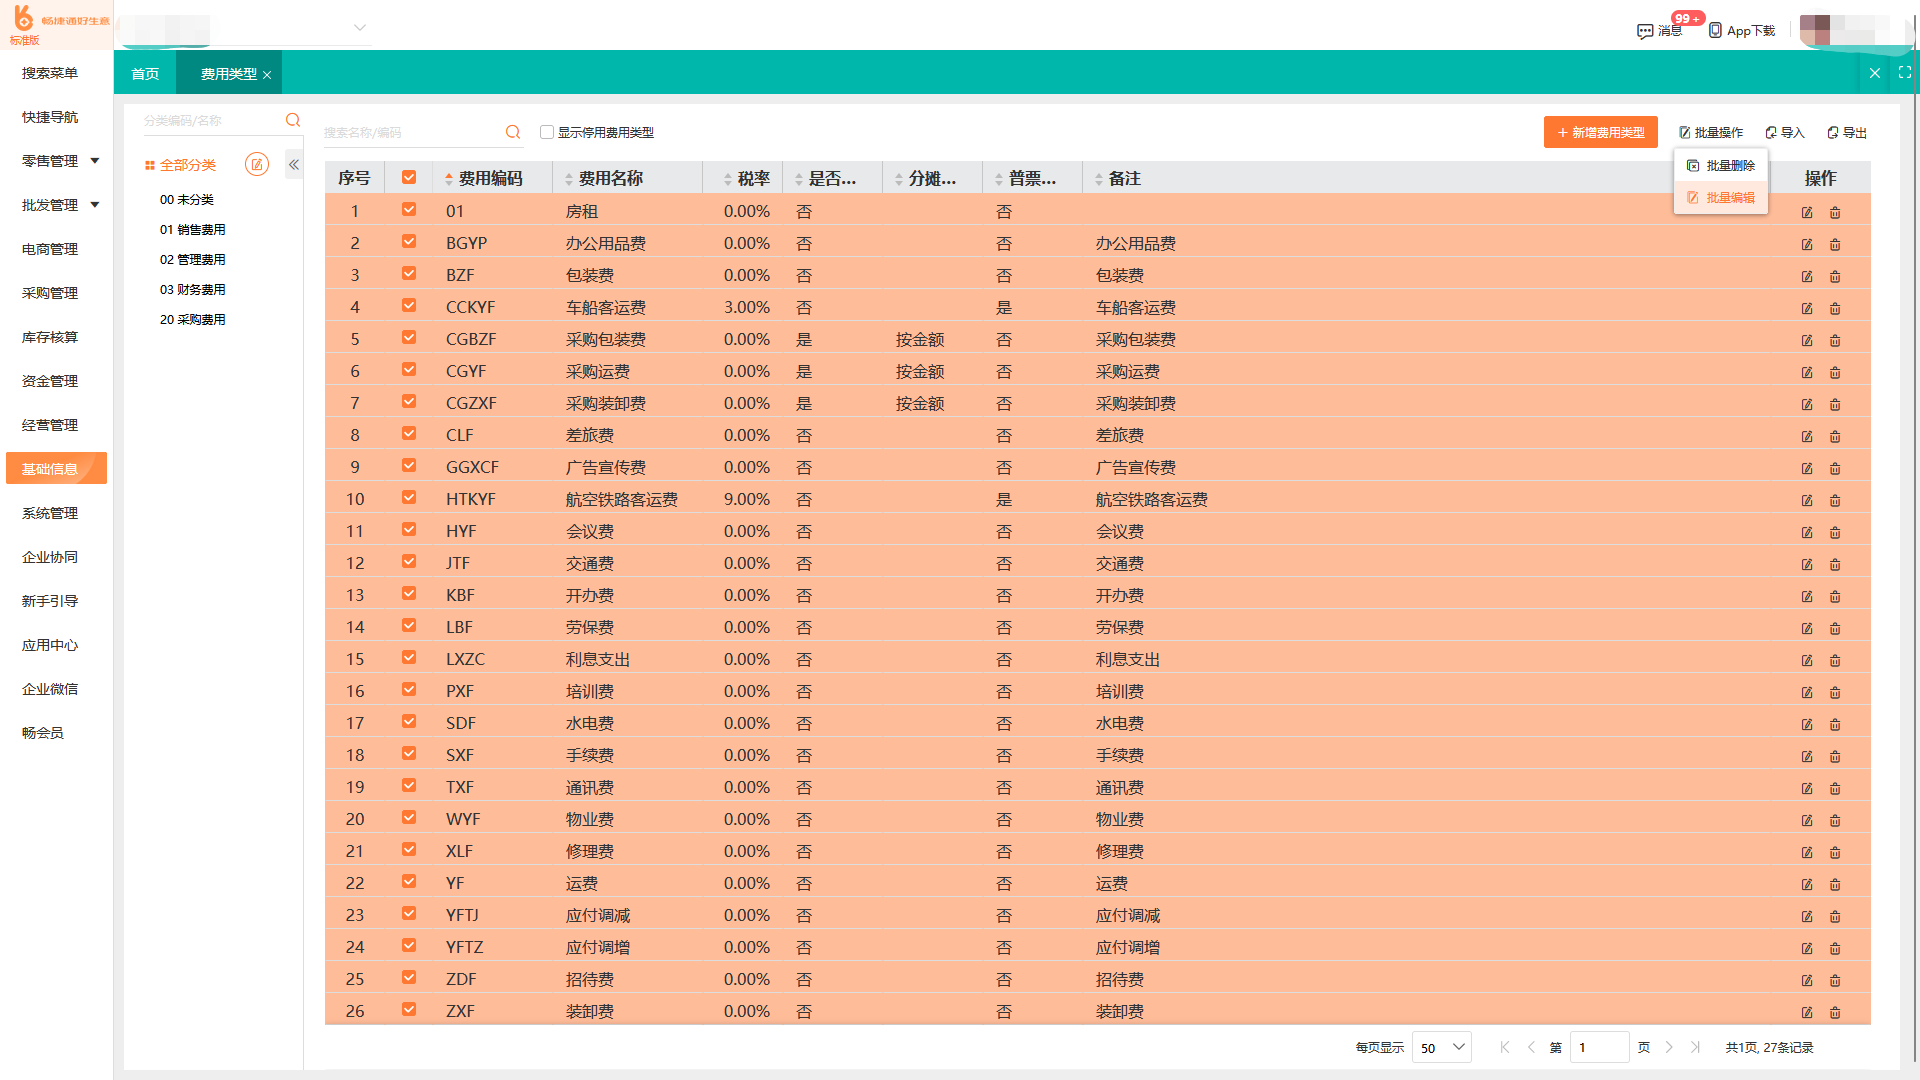Click the next page navigation arrow

(x=1664, y=1048)
